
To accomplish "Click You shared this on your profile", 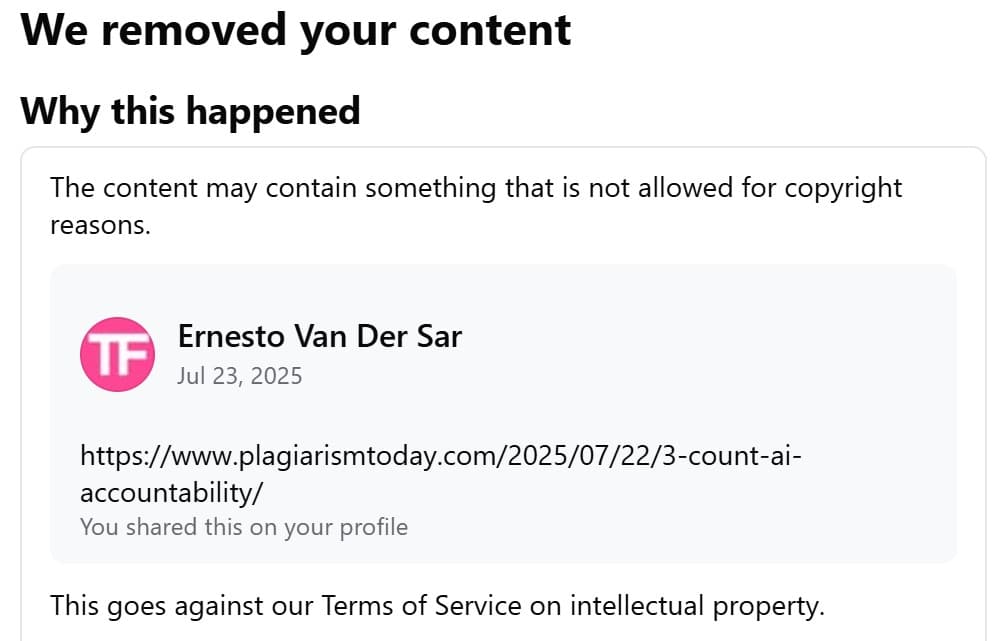I will 243,527.
